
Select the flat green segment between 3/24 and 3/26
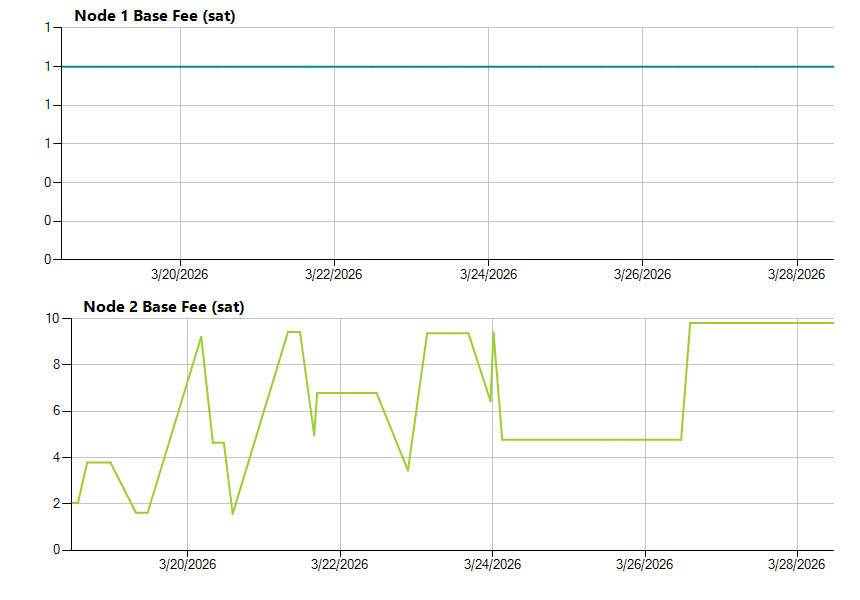click(590, 439)
